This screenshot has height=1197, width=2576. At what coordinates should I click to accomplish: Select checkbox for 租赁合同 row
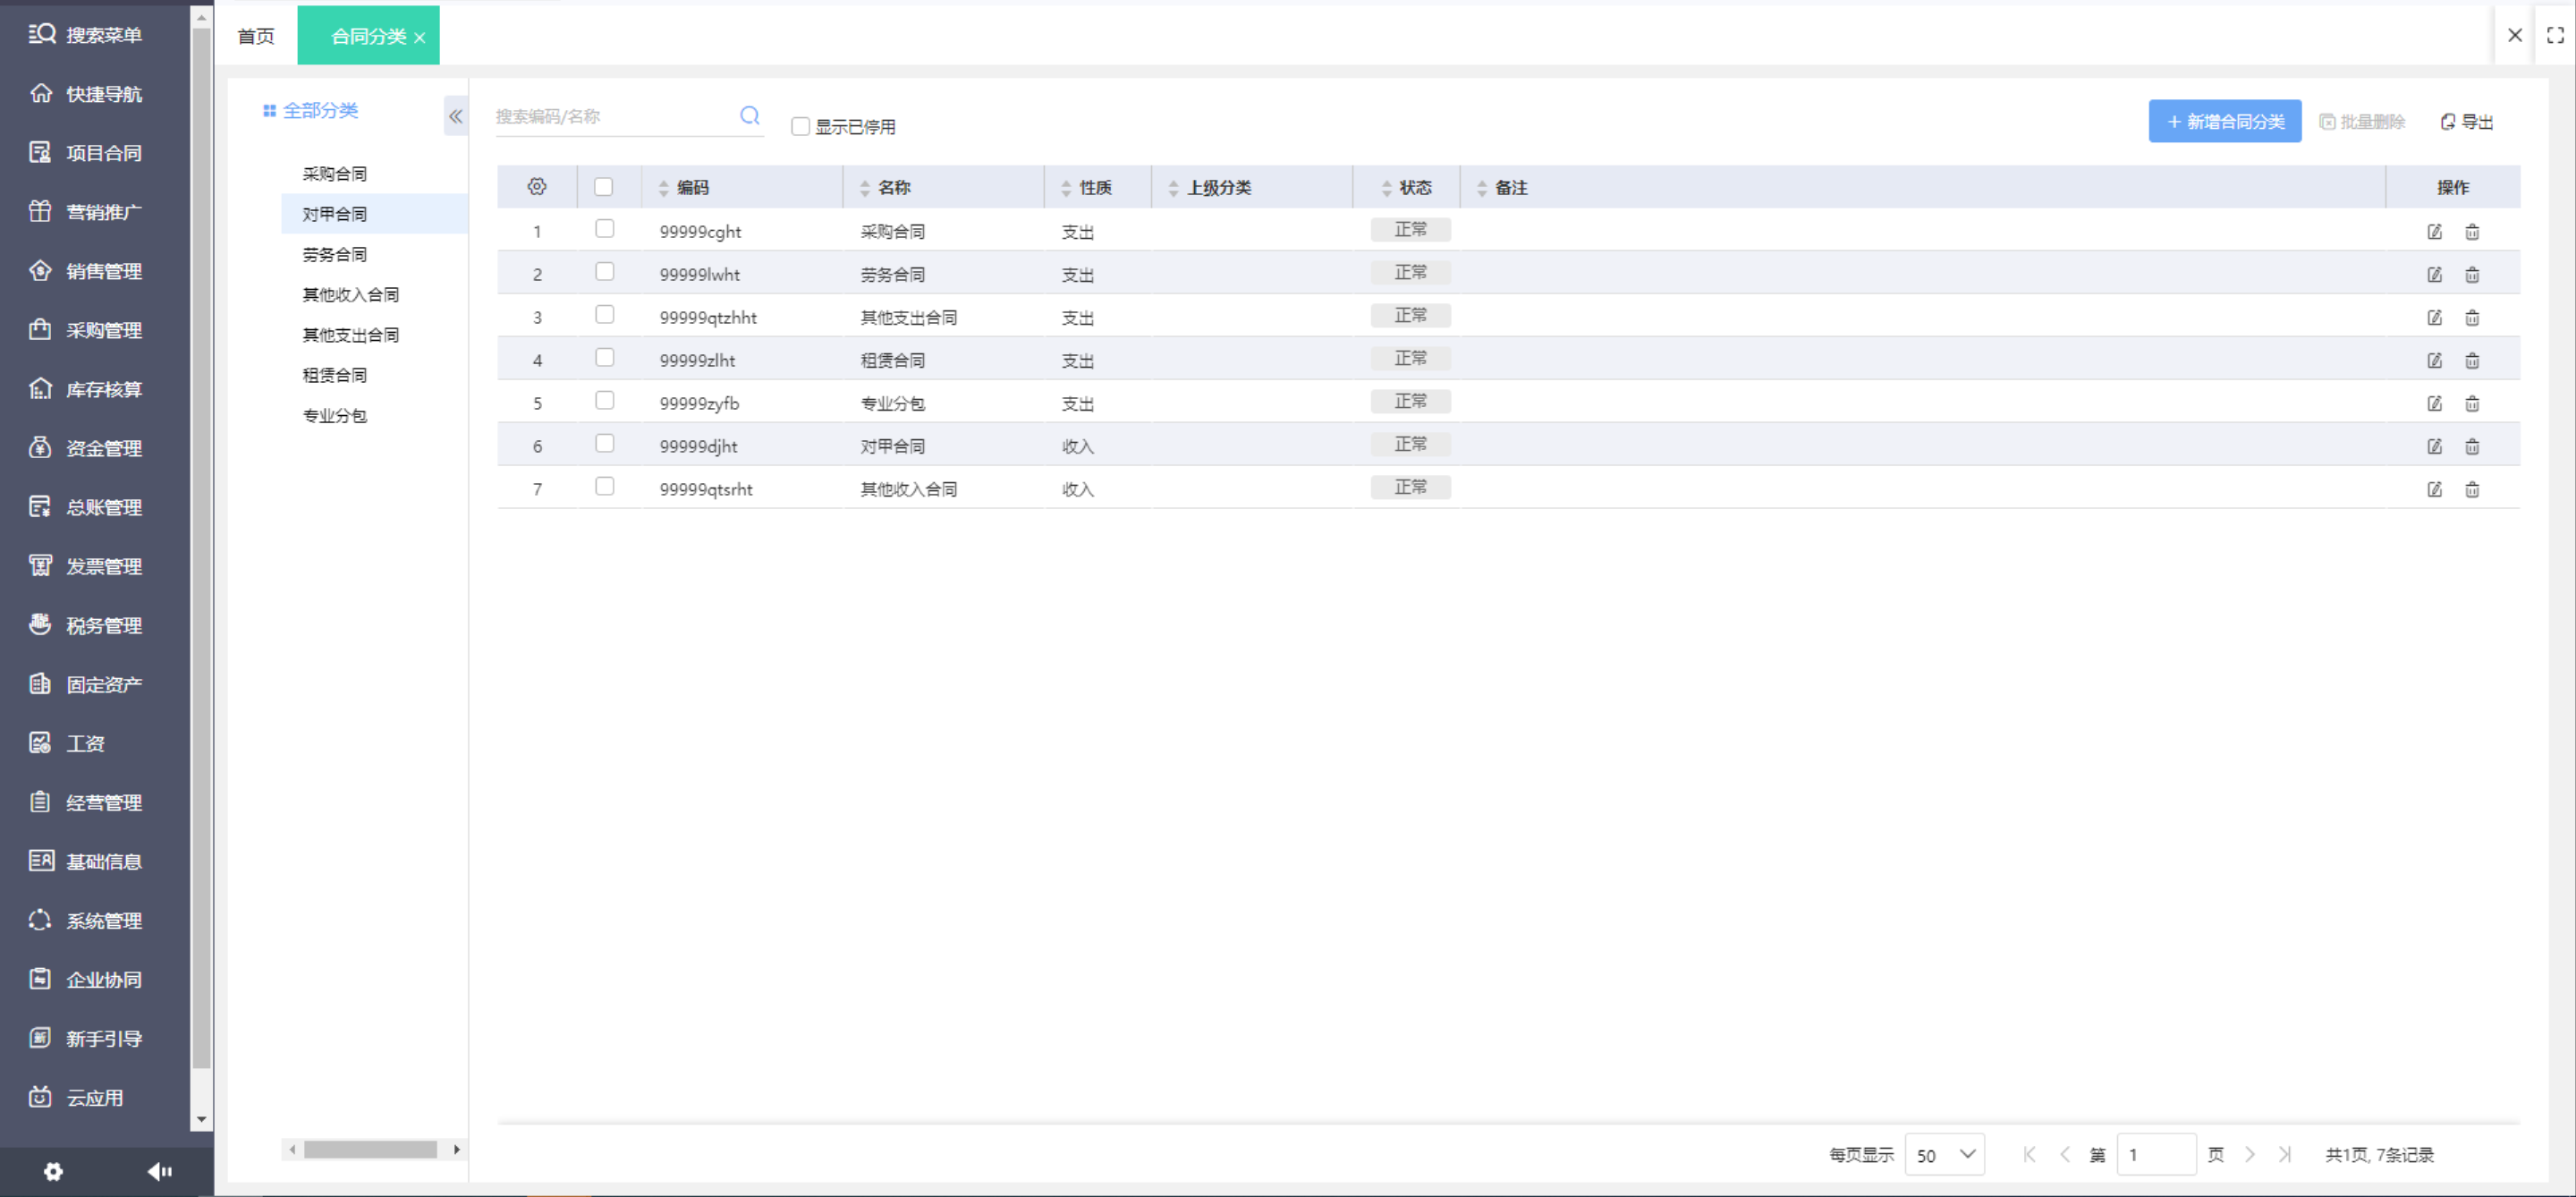[605, 359]
